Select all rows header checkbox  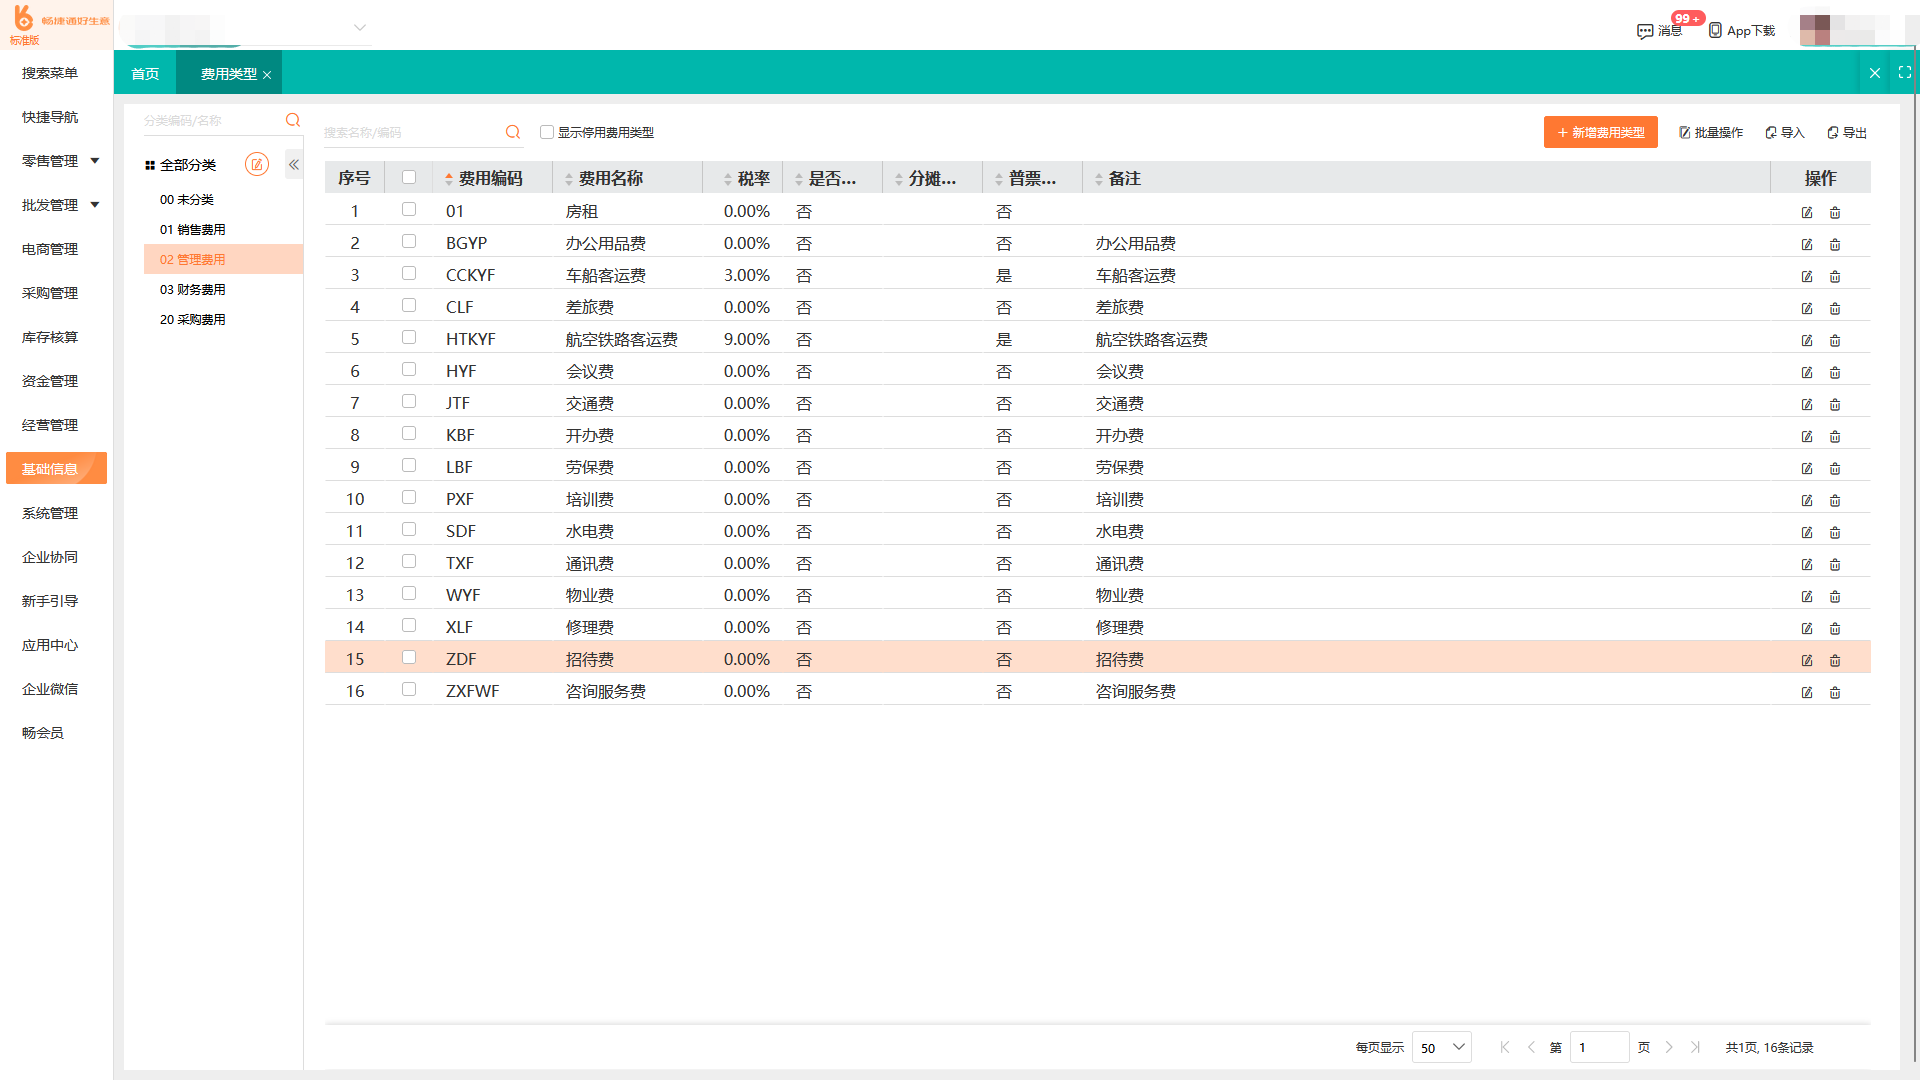click(409, 178)
